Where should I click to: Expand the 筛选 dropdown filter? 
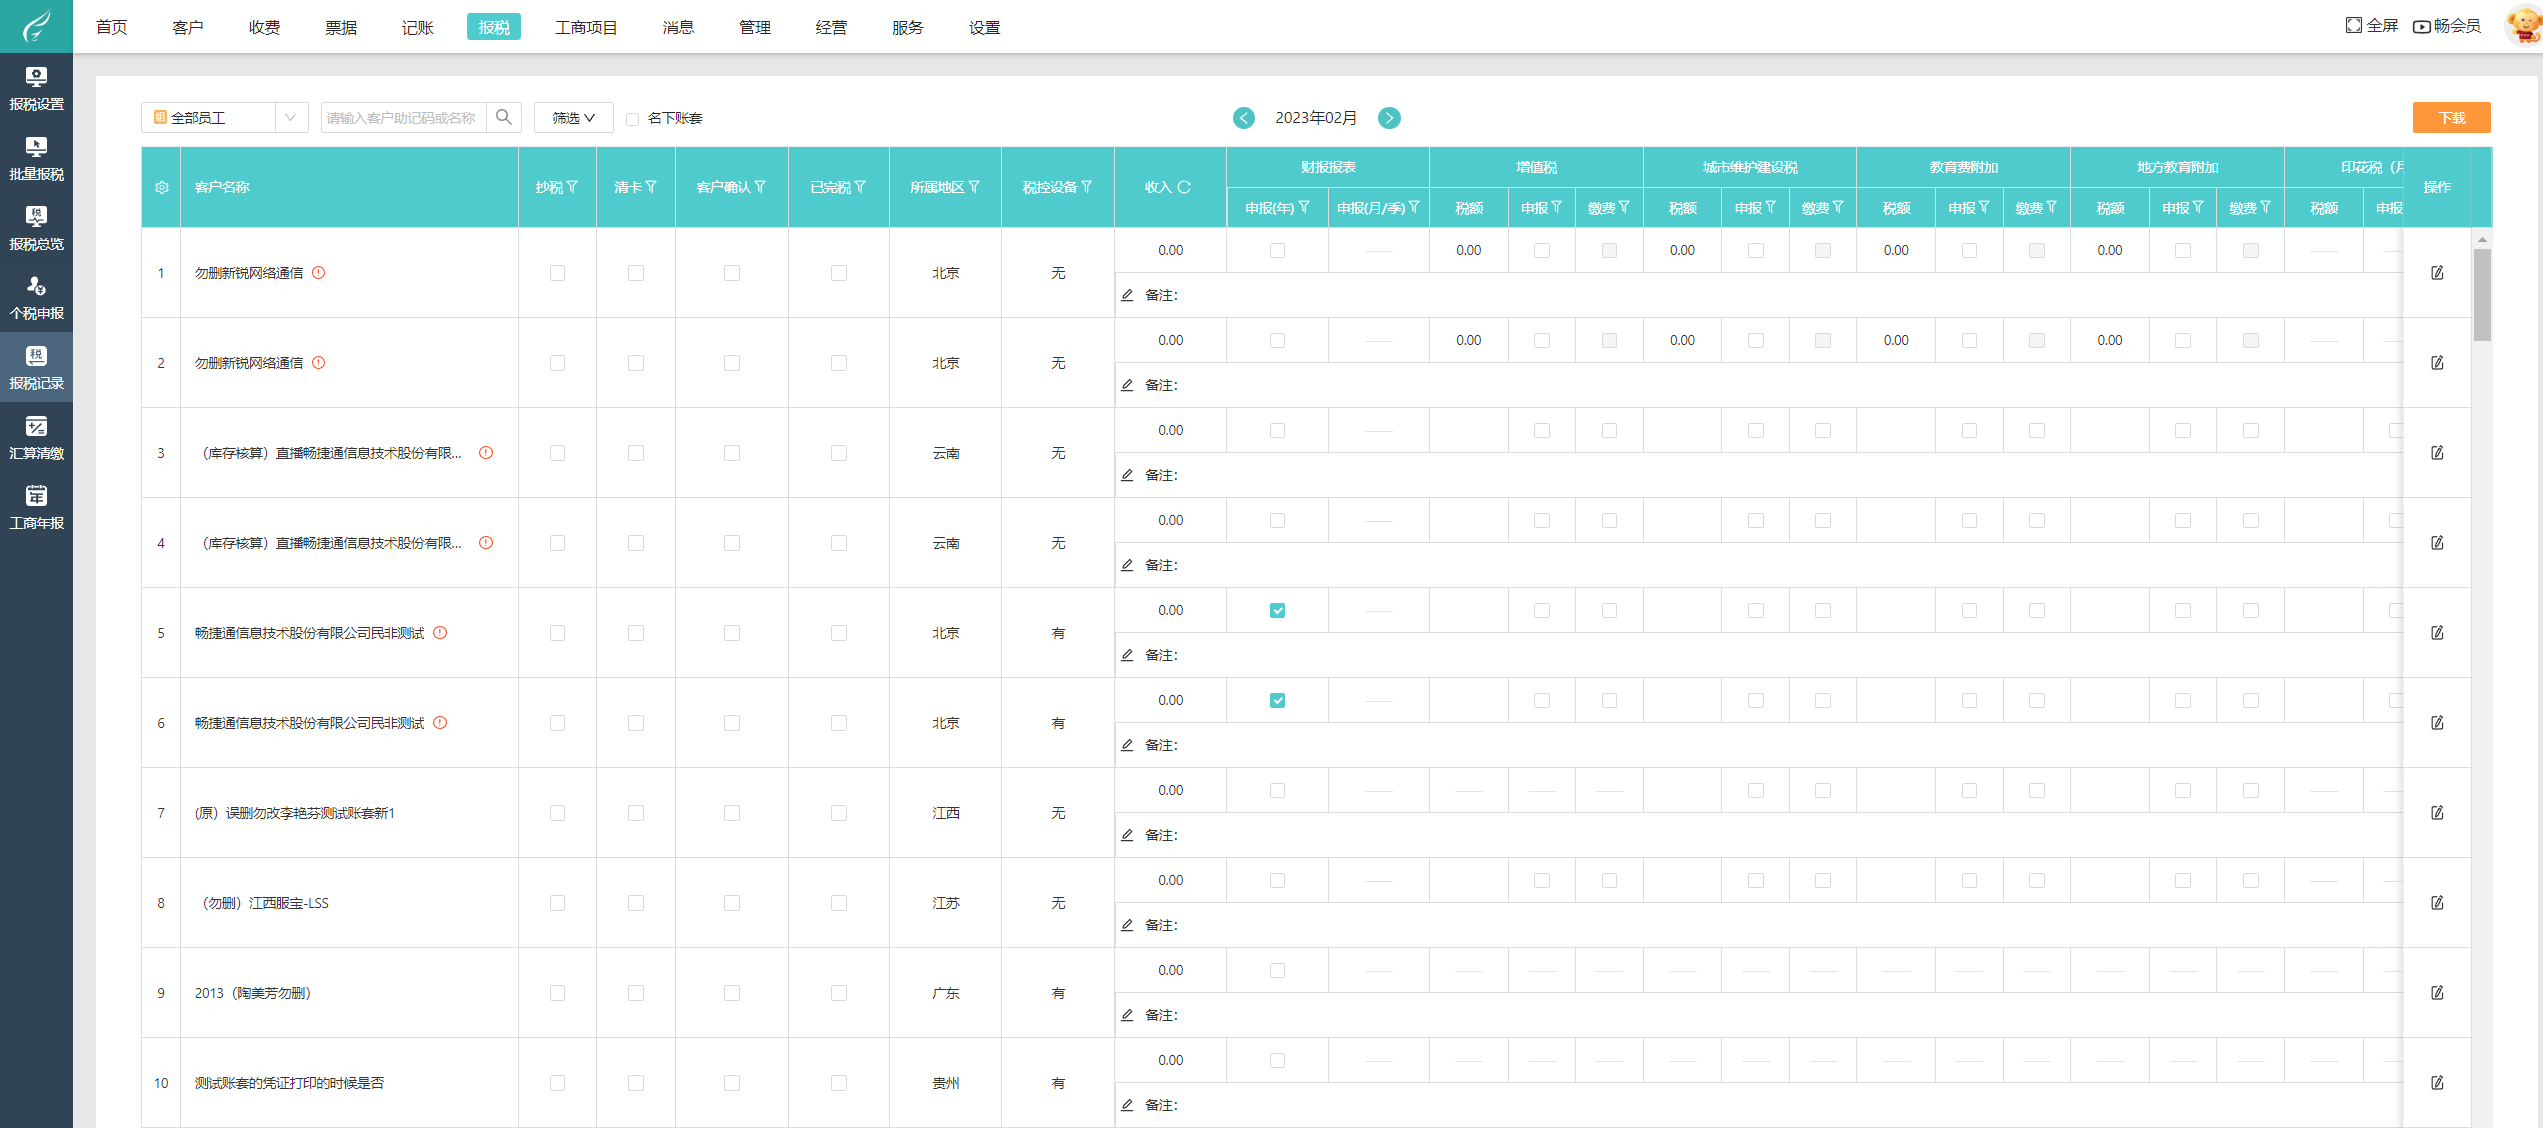click(572, 117)
